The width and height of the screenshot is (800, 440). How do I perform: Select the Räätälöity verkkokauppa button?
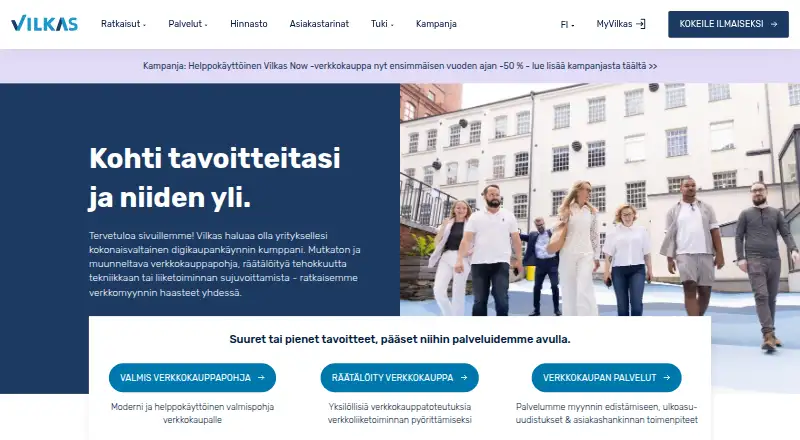point(399,378)
